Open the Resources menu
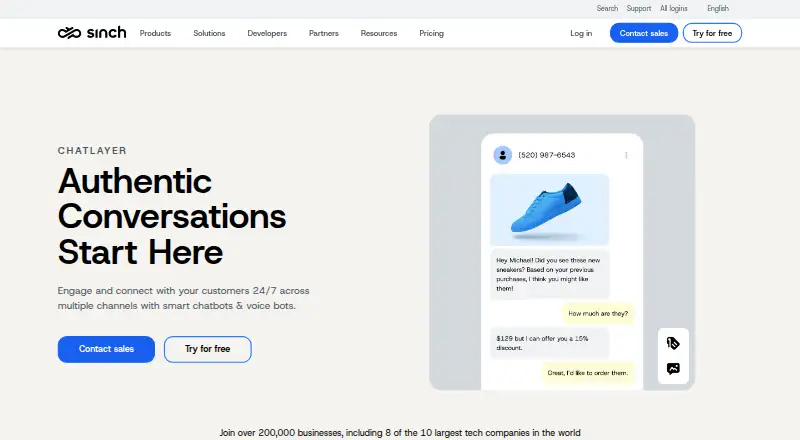Screen dimensions: 800x440 tap(379, 33)
